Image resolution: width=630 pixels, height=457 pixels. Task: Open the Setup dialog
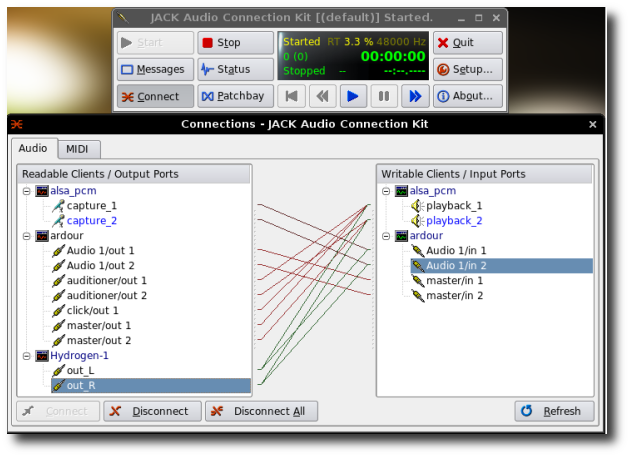(x=467, y=70)
